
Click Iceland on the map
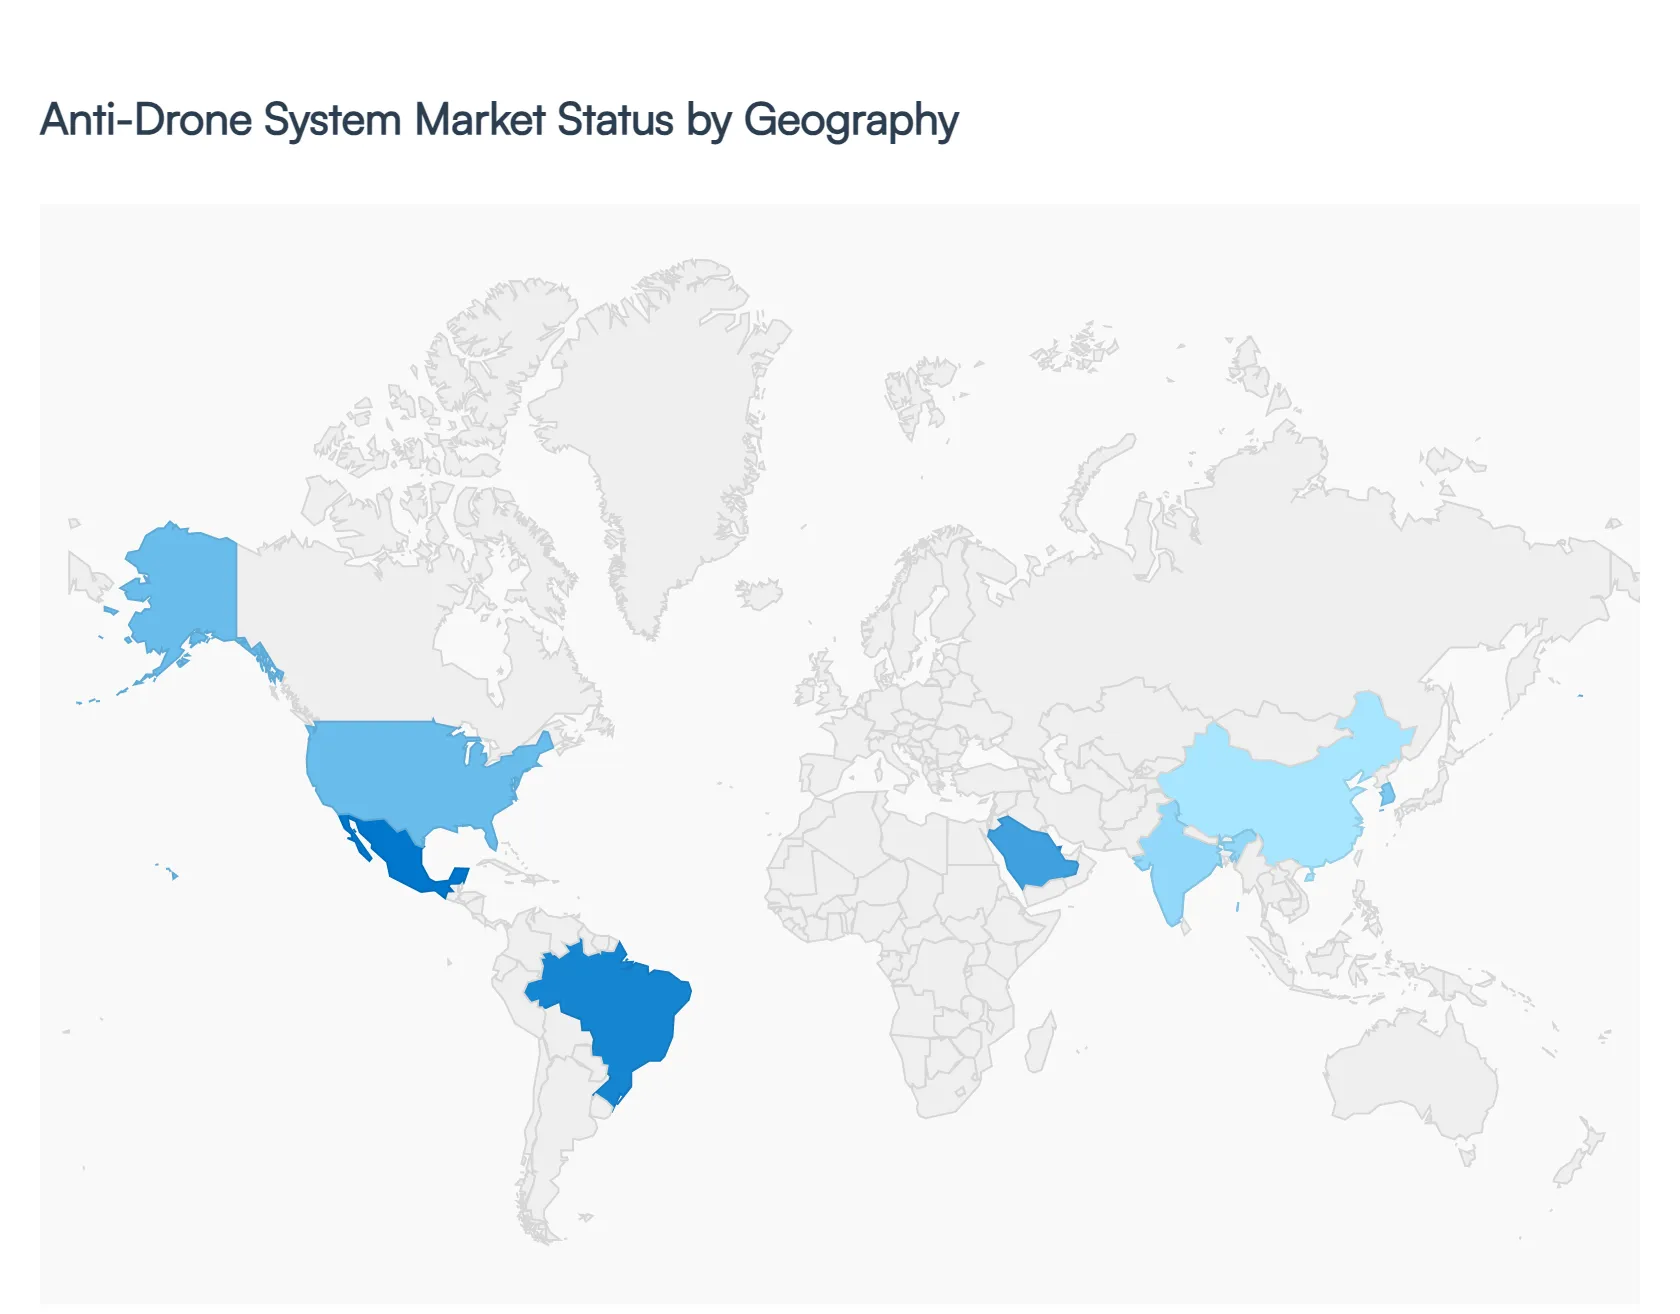point(760,594)
